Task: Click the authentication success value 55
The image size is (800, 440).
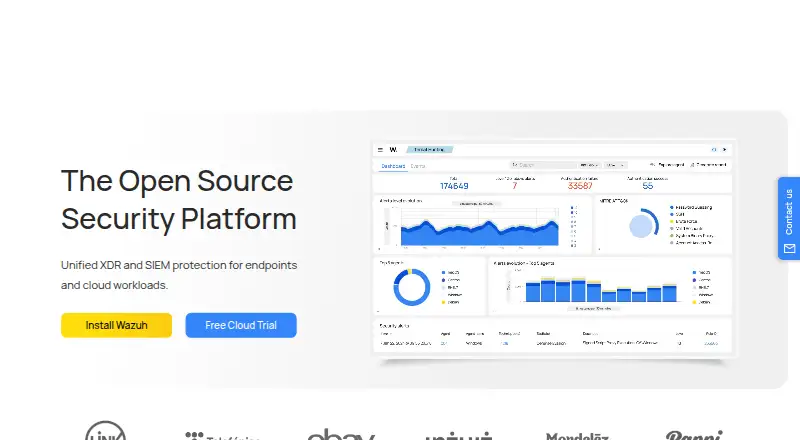Action: 647,186
